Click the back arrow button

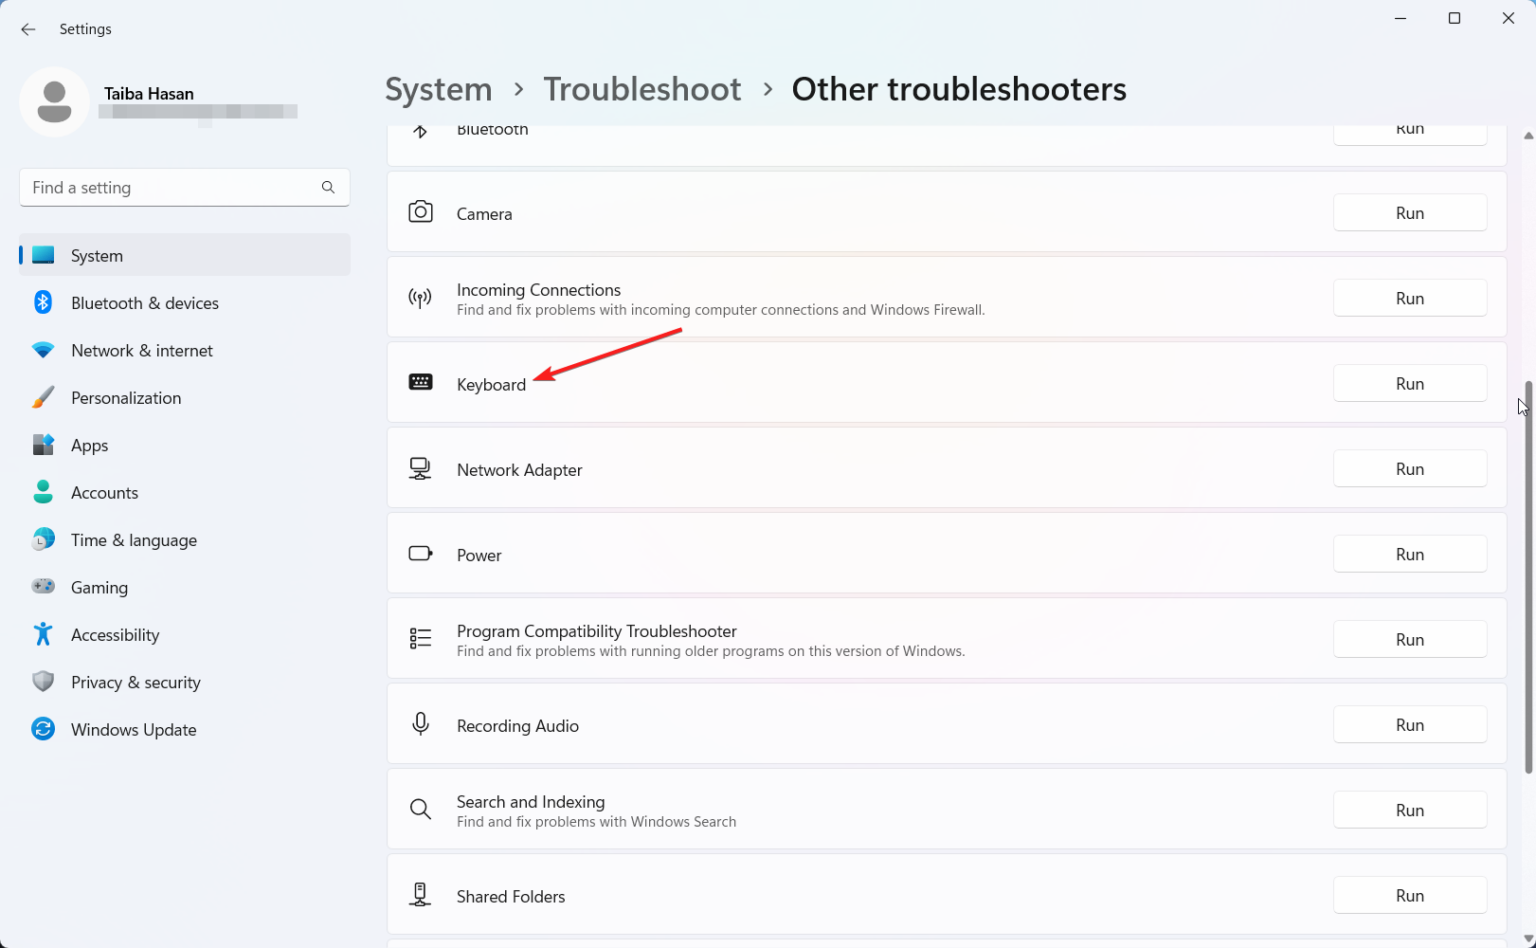pyautogui.click(x=28, y=29)
